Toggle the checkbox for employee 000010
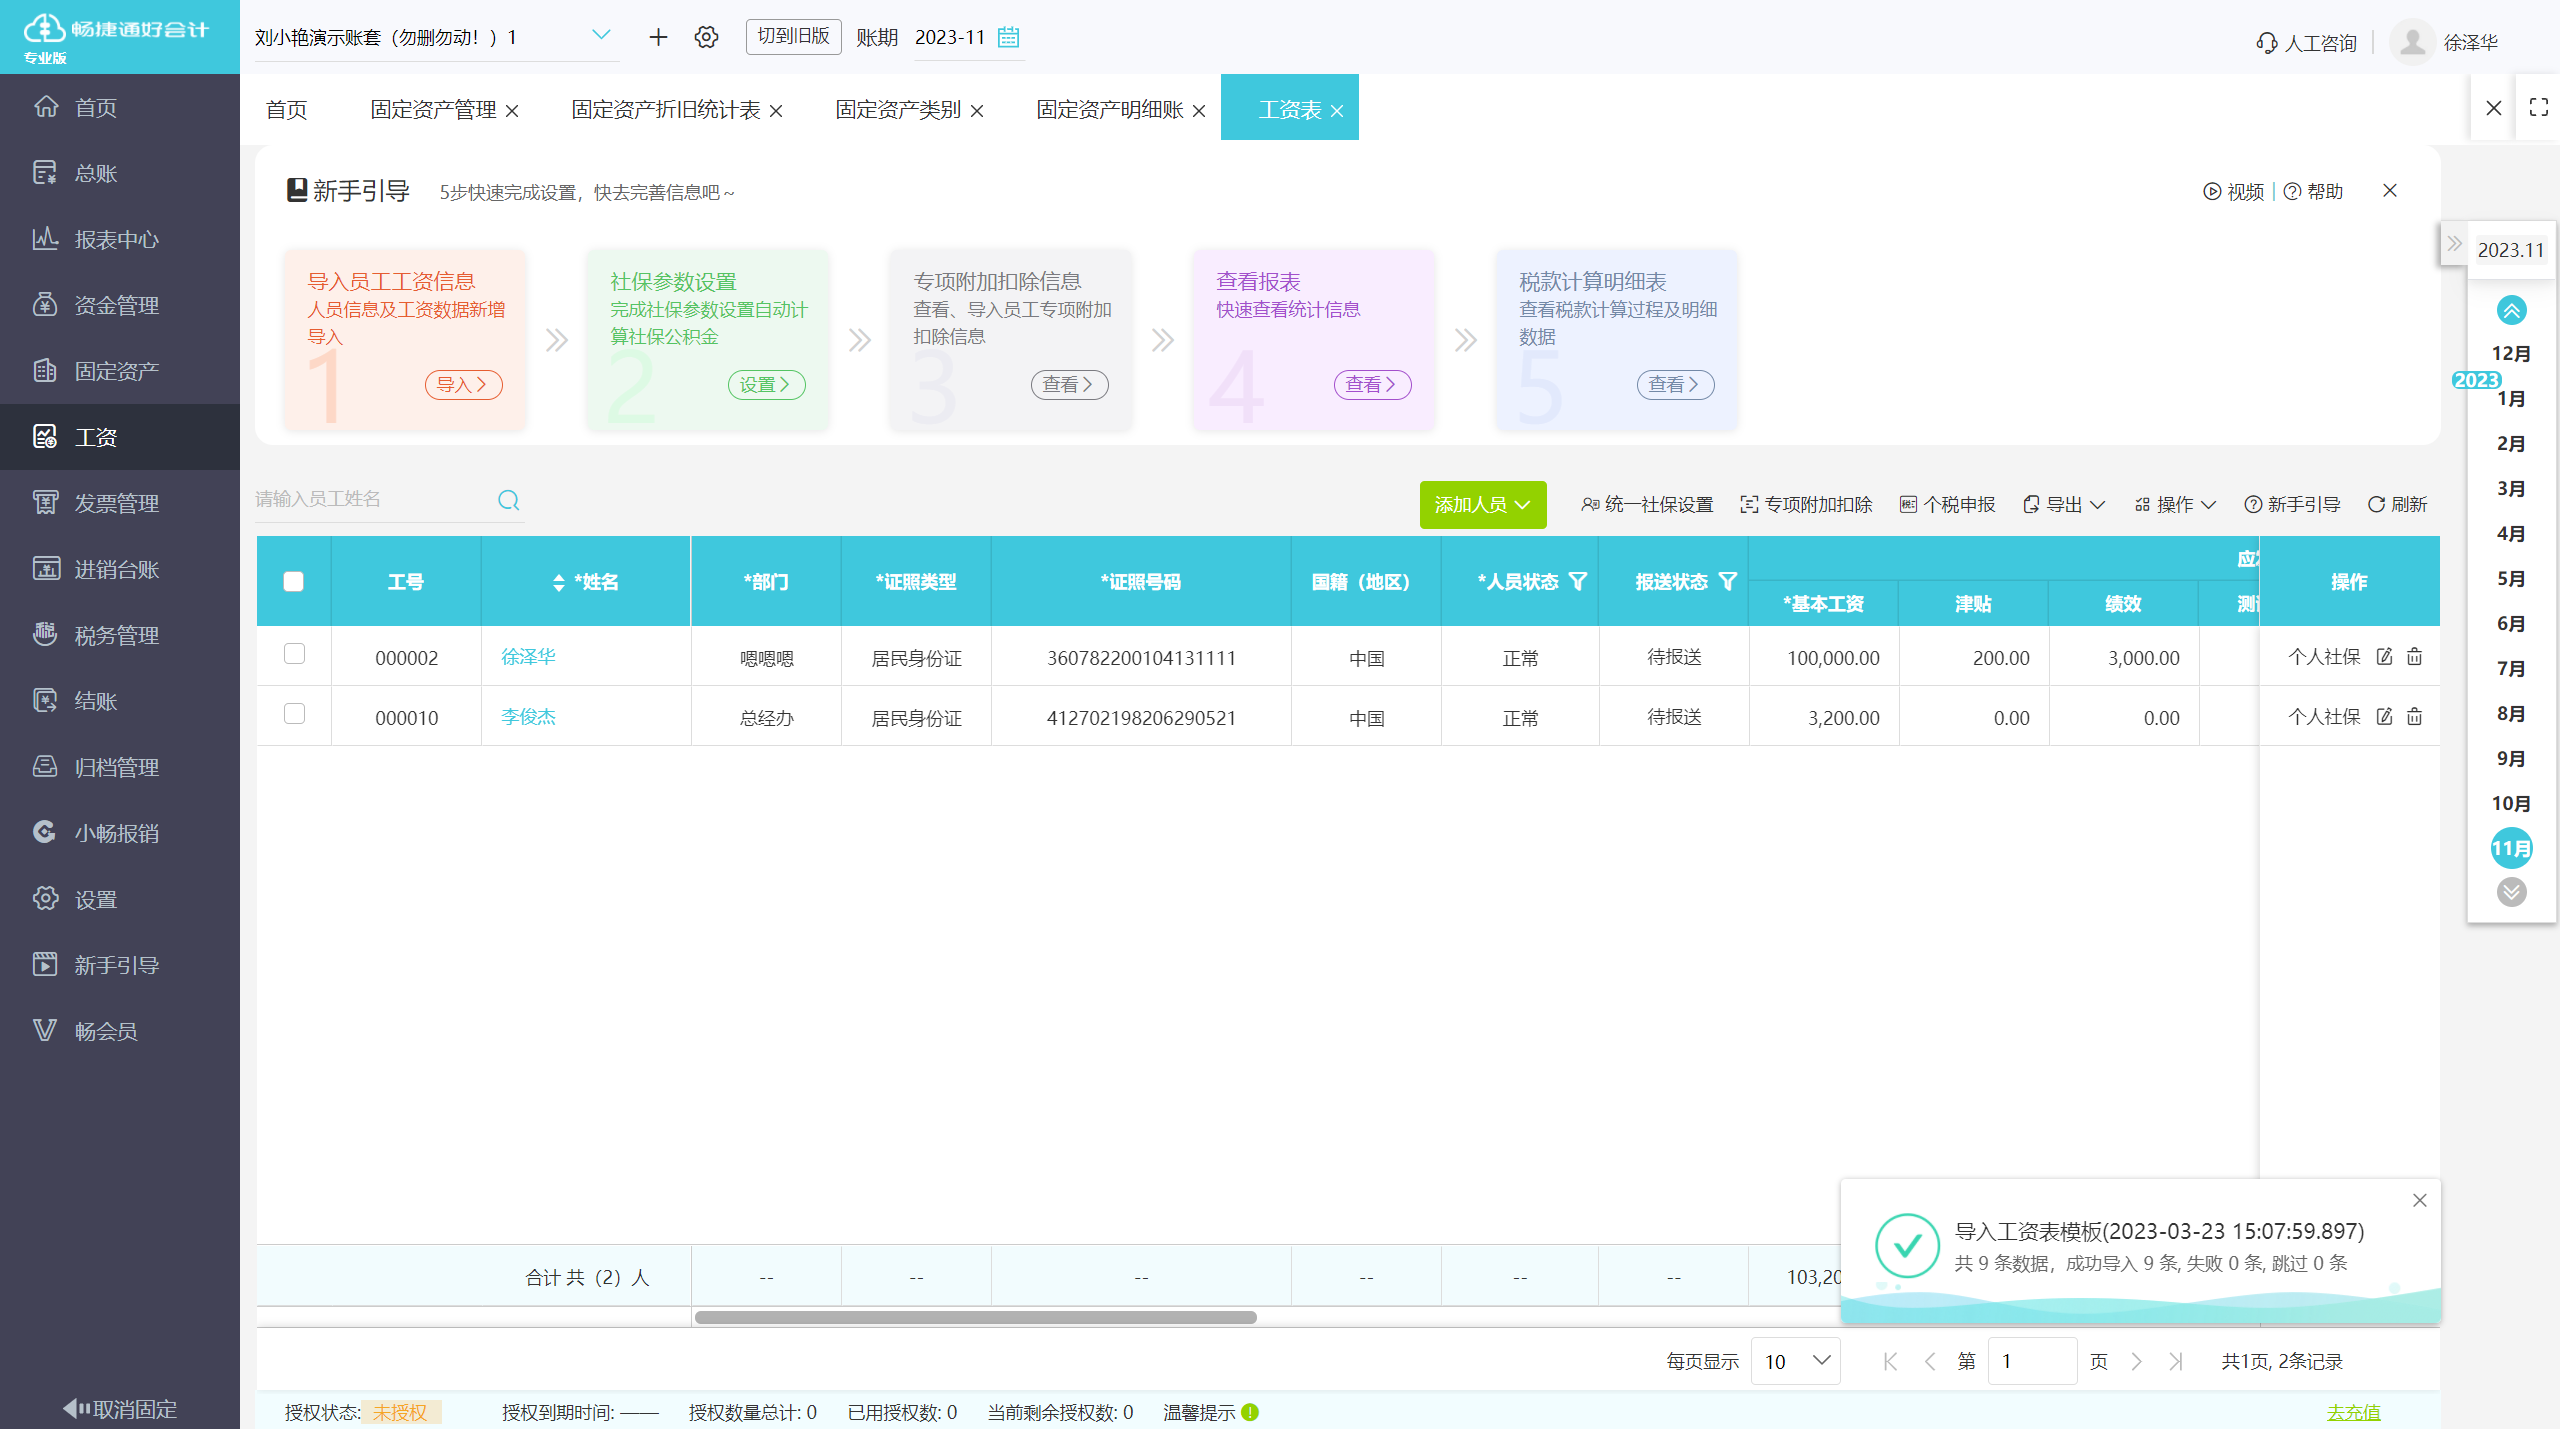This screenshot has width=2560, height=1429. point(294,714)
